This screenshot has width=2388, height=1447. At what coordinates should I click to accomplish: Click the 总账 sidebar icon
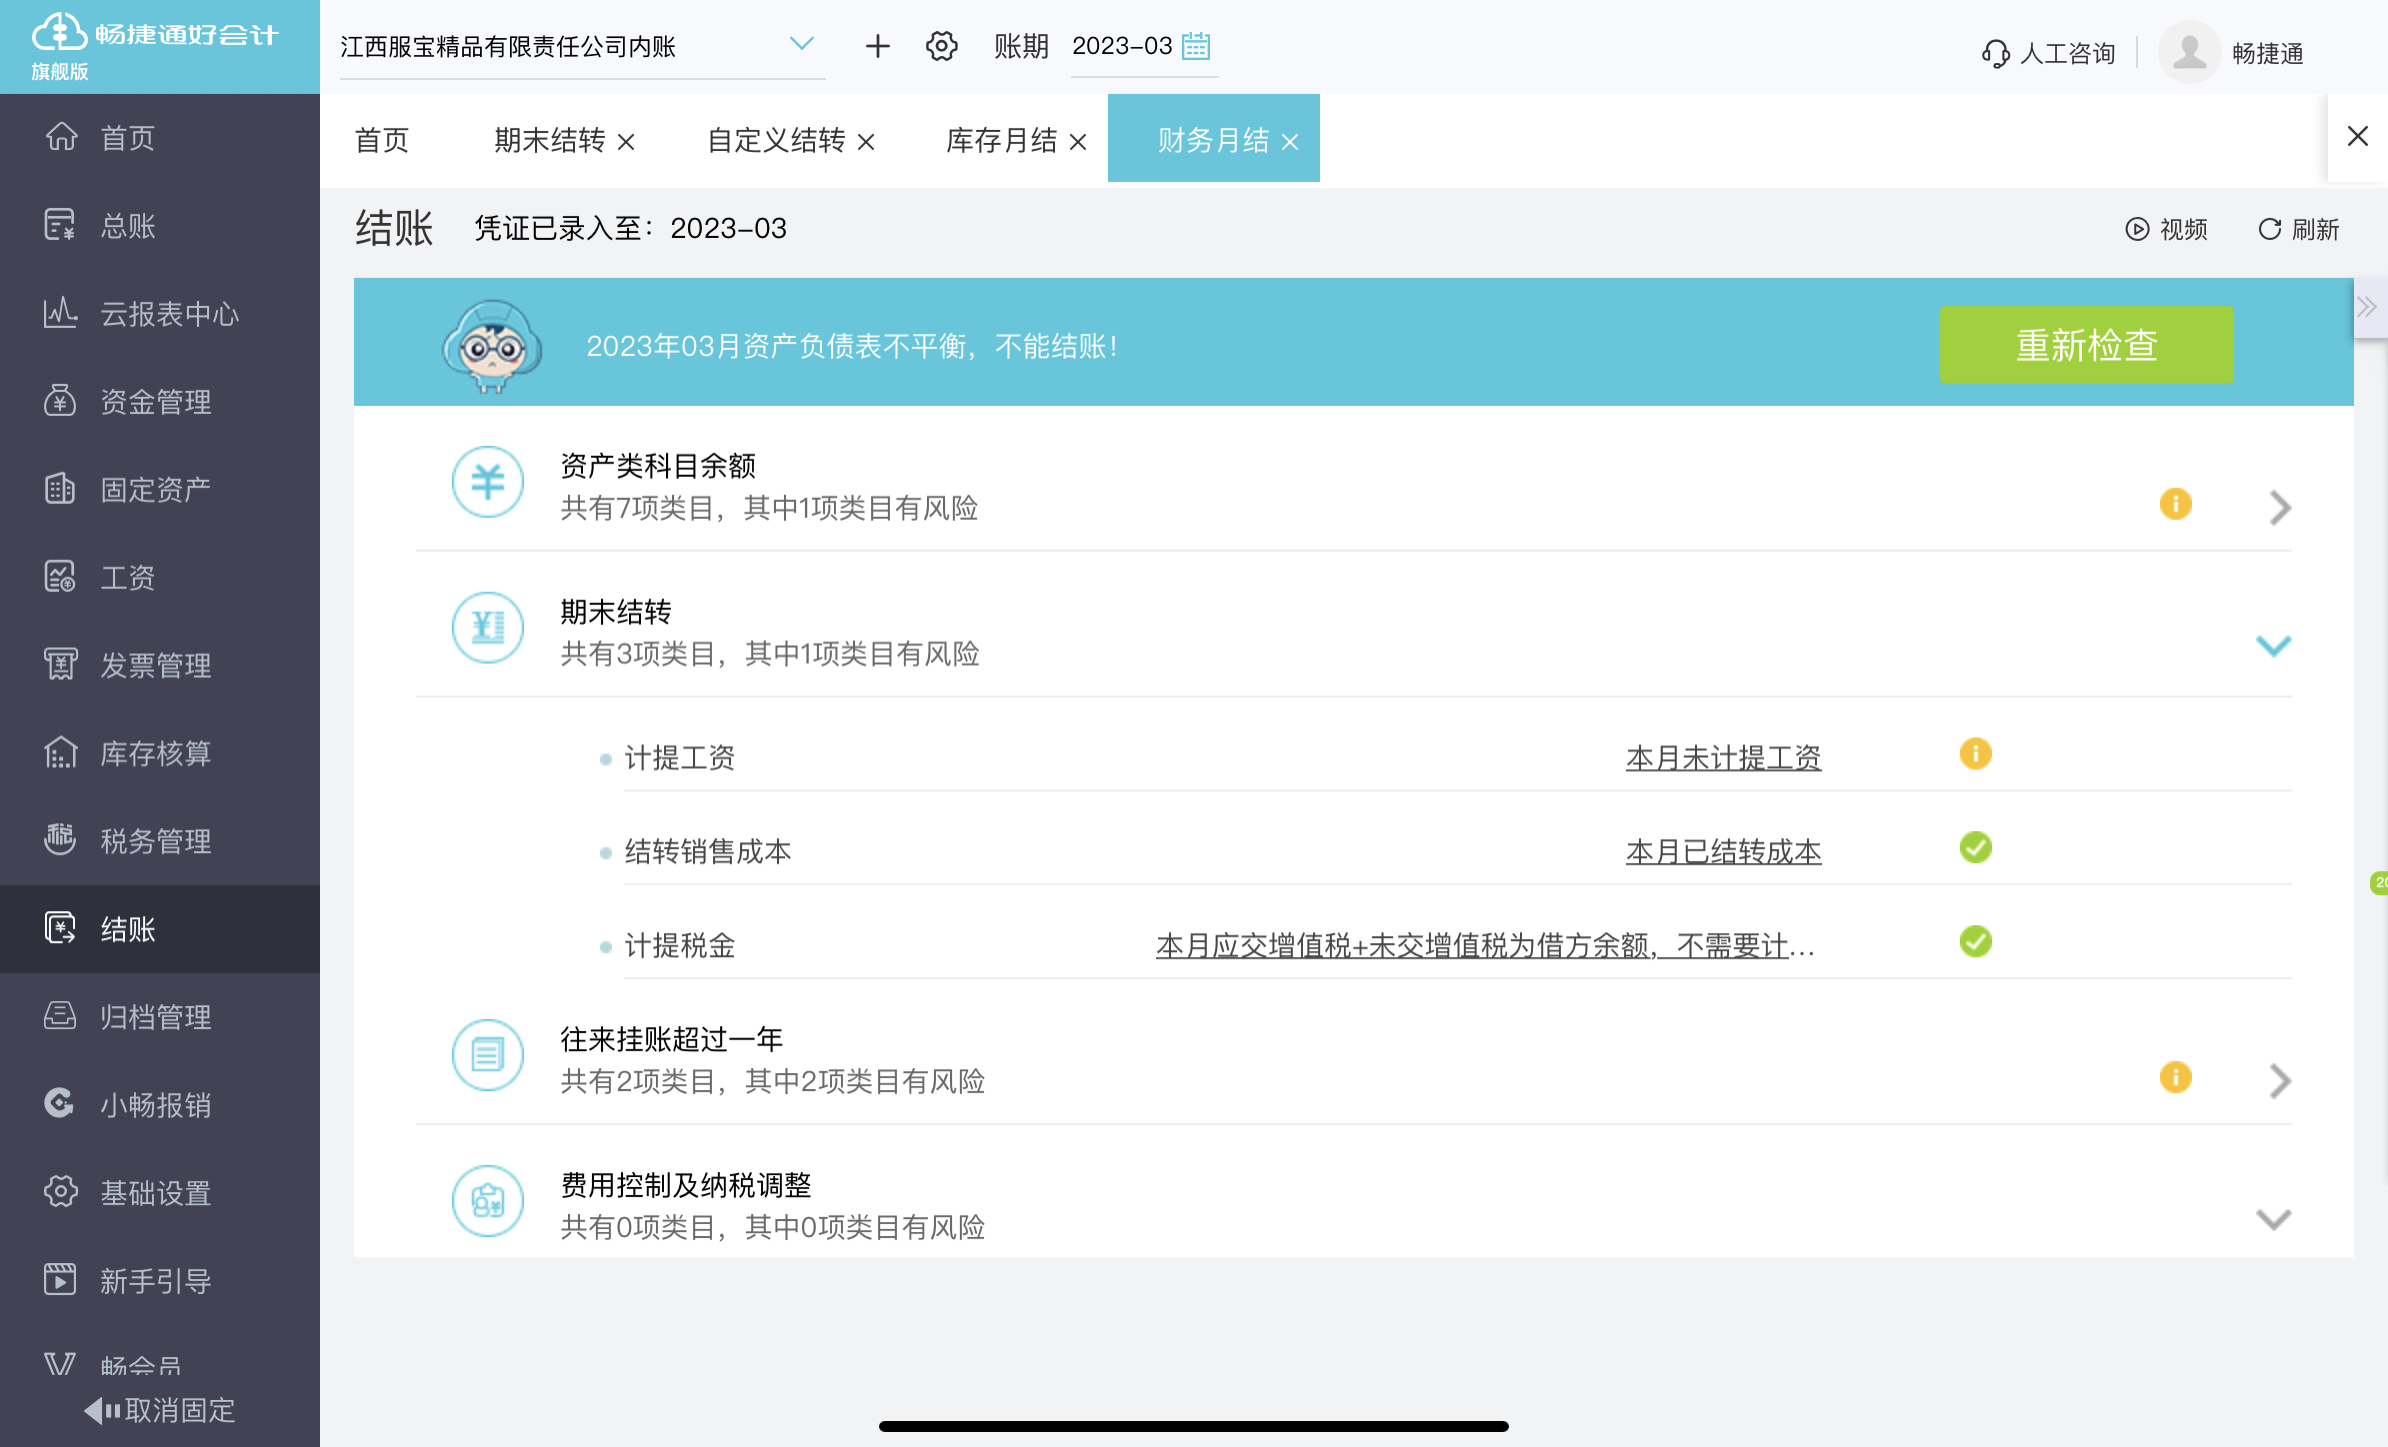point(60,225)
